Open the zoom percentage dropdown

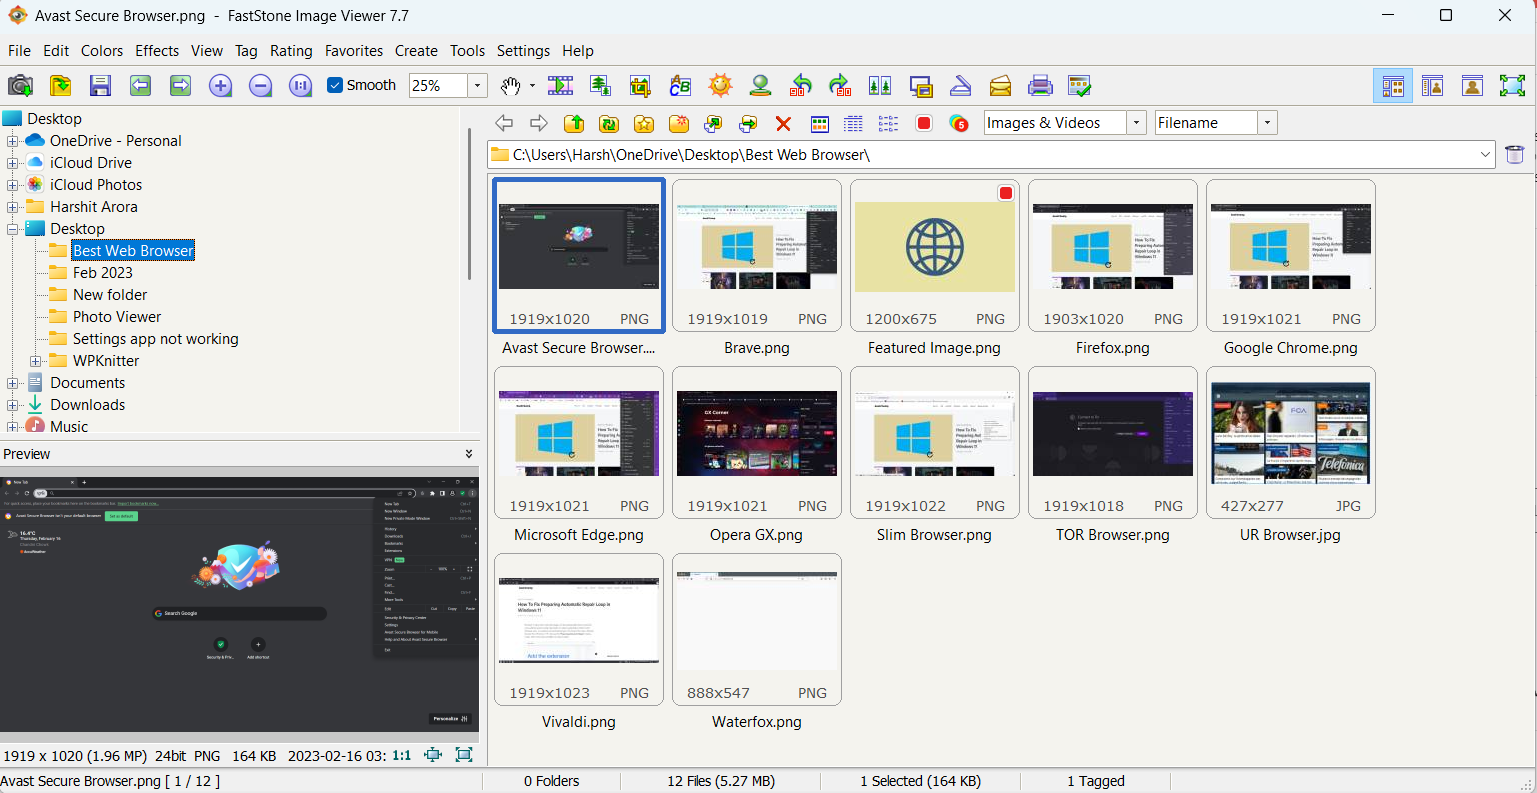coord(477,86)
